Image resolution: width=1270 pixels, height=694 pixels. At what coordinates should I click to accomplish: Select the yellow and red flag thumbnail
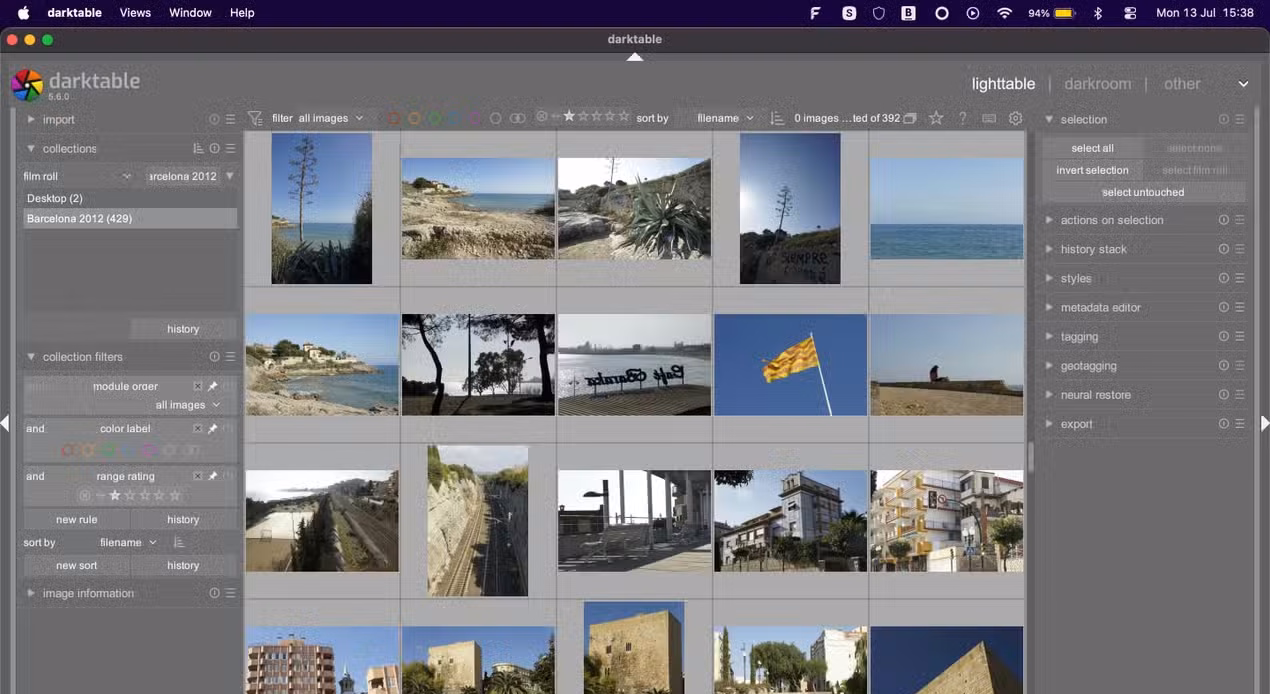pos(790,365)
